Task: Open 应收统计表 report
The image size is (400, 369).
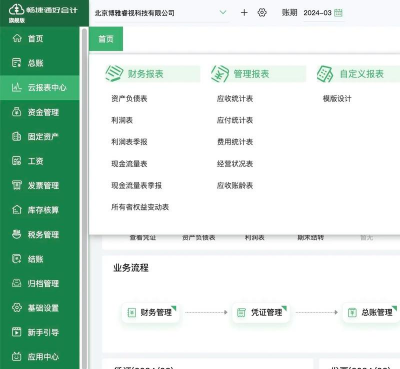Action: [235, 98]
